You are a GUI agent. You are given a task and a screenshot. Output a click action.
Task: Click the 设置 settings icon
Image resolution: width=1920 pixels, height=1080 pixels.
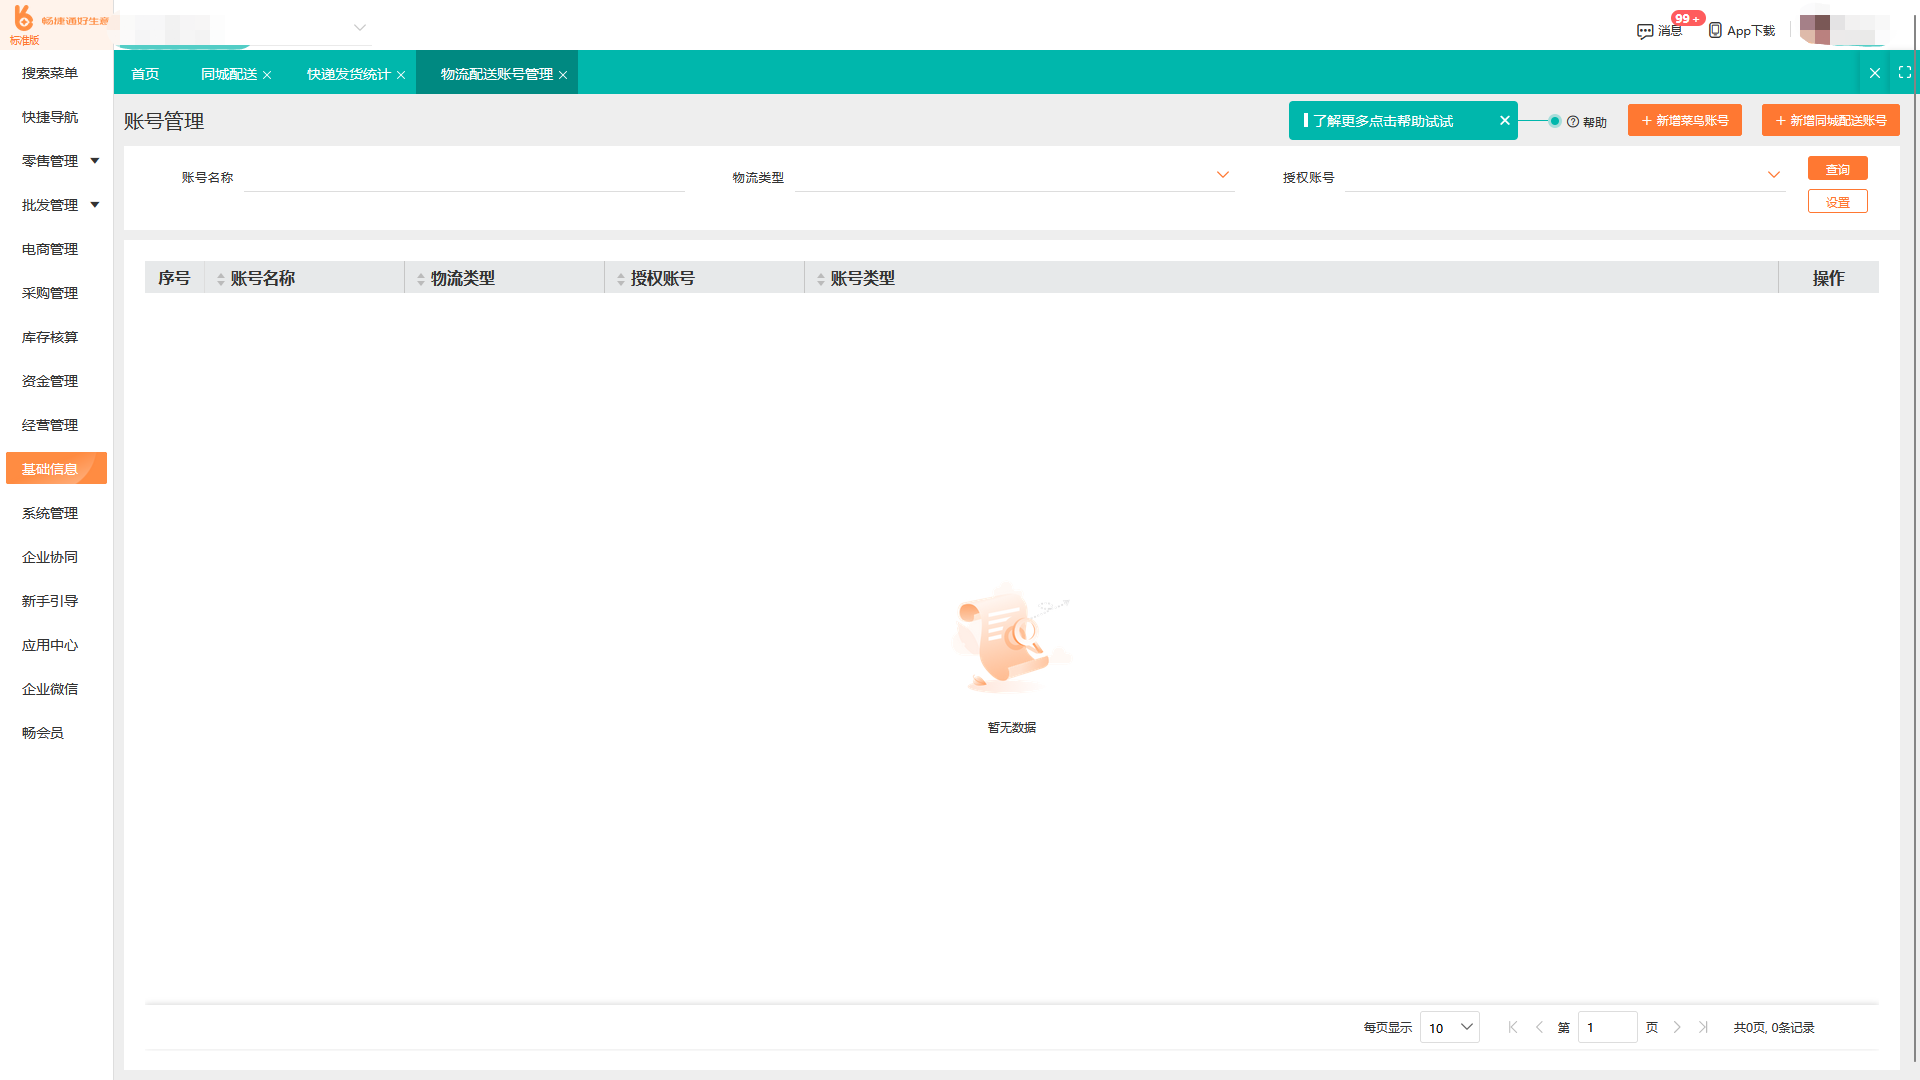coord(1838,200)
